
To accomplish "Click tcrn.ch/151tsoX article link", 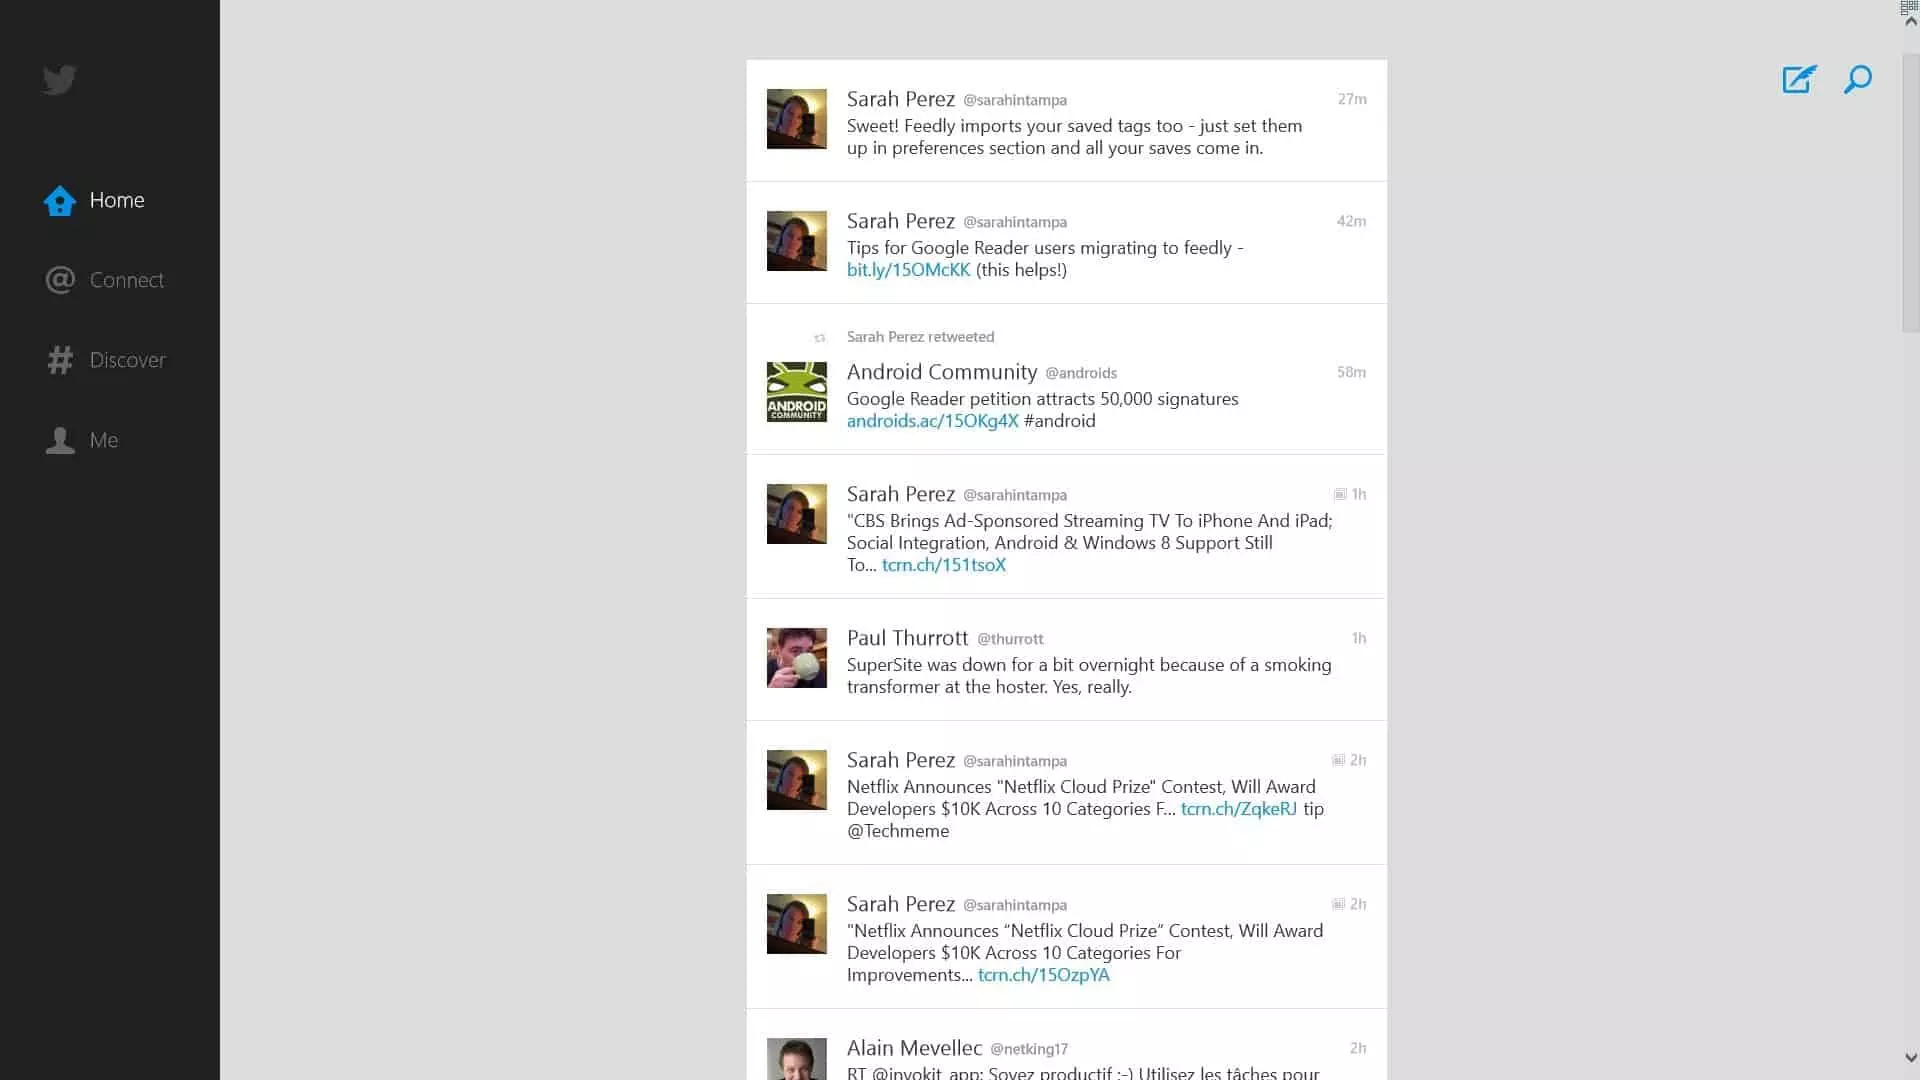I will click(943, 564).
